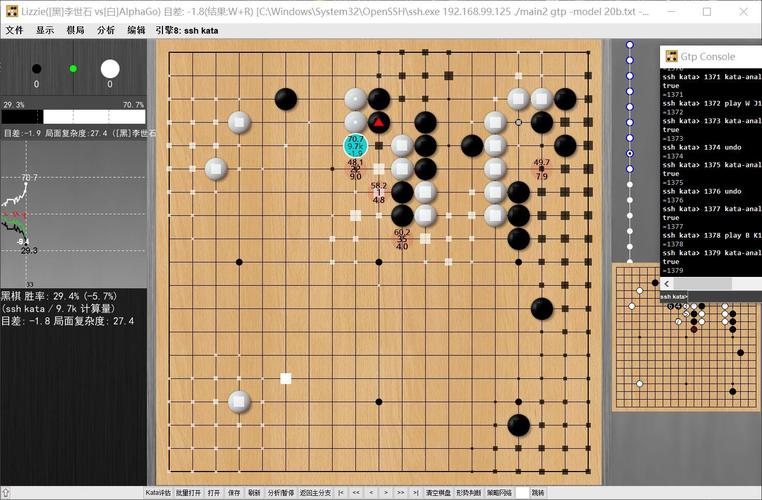
Task: Go to last move with >| button
Action: click(415, 493)
